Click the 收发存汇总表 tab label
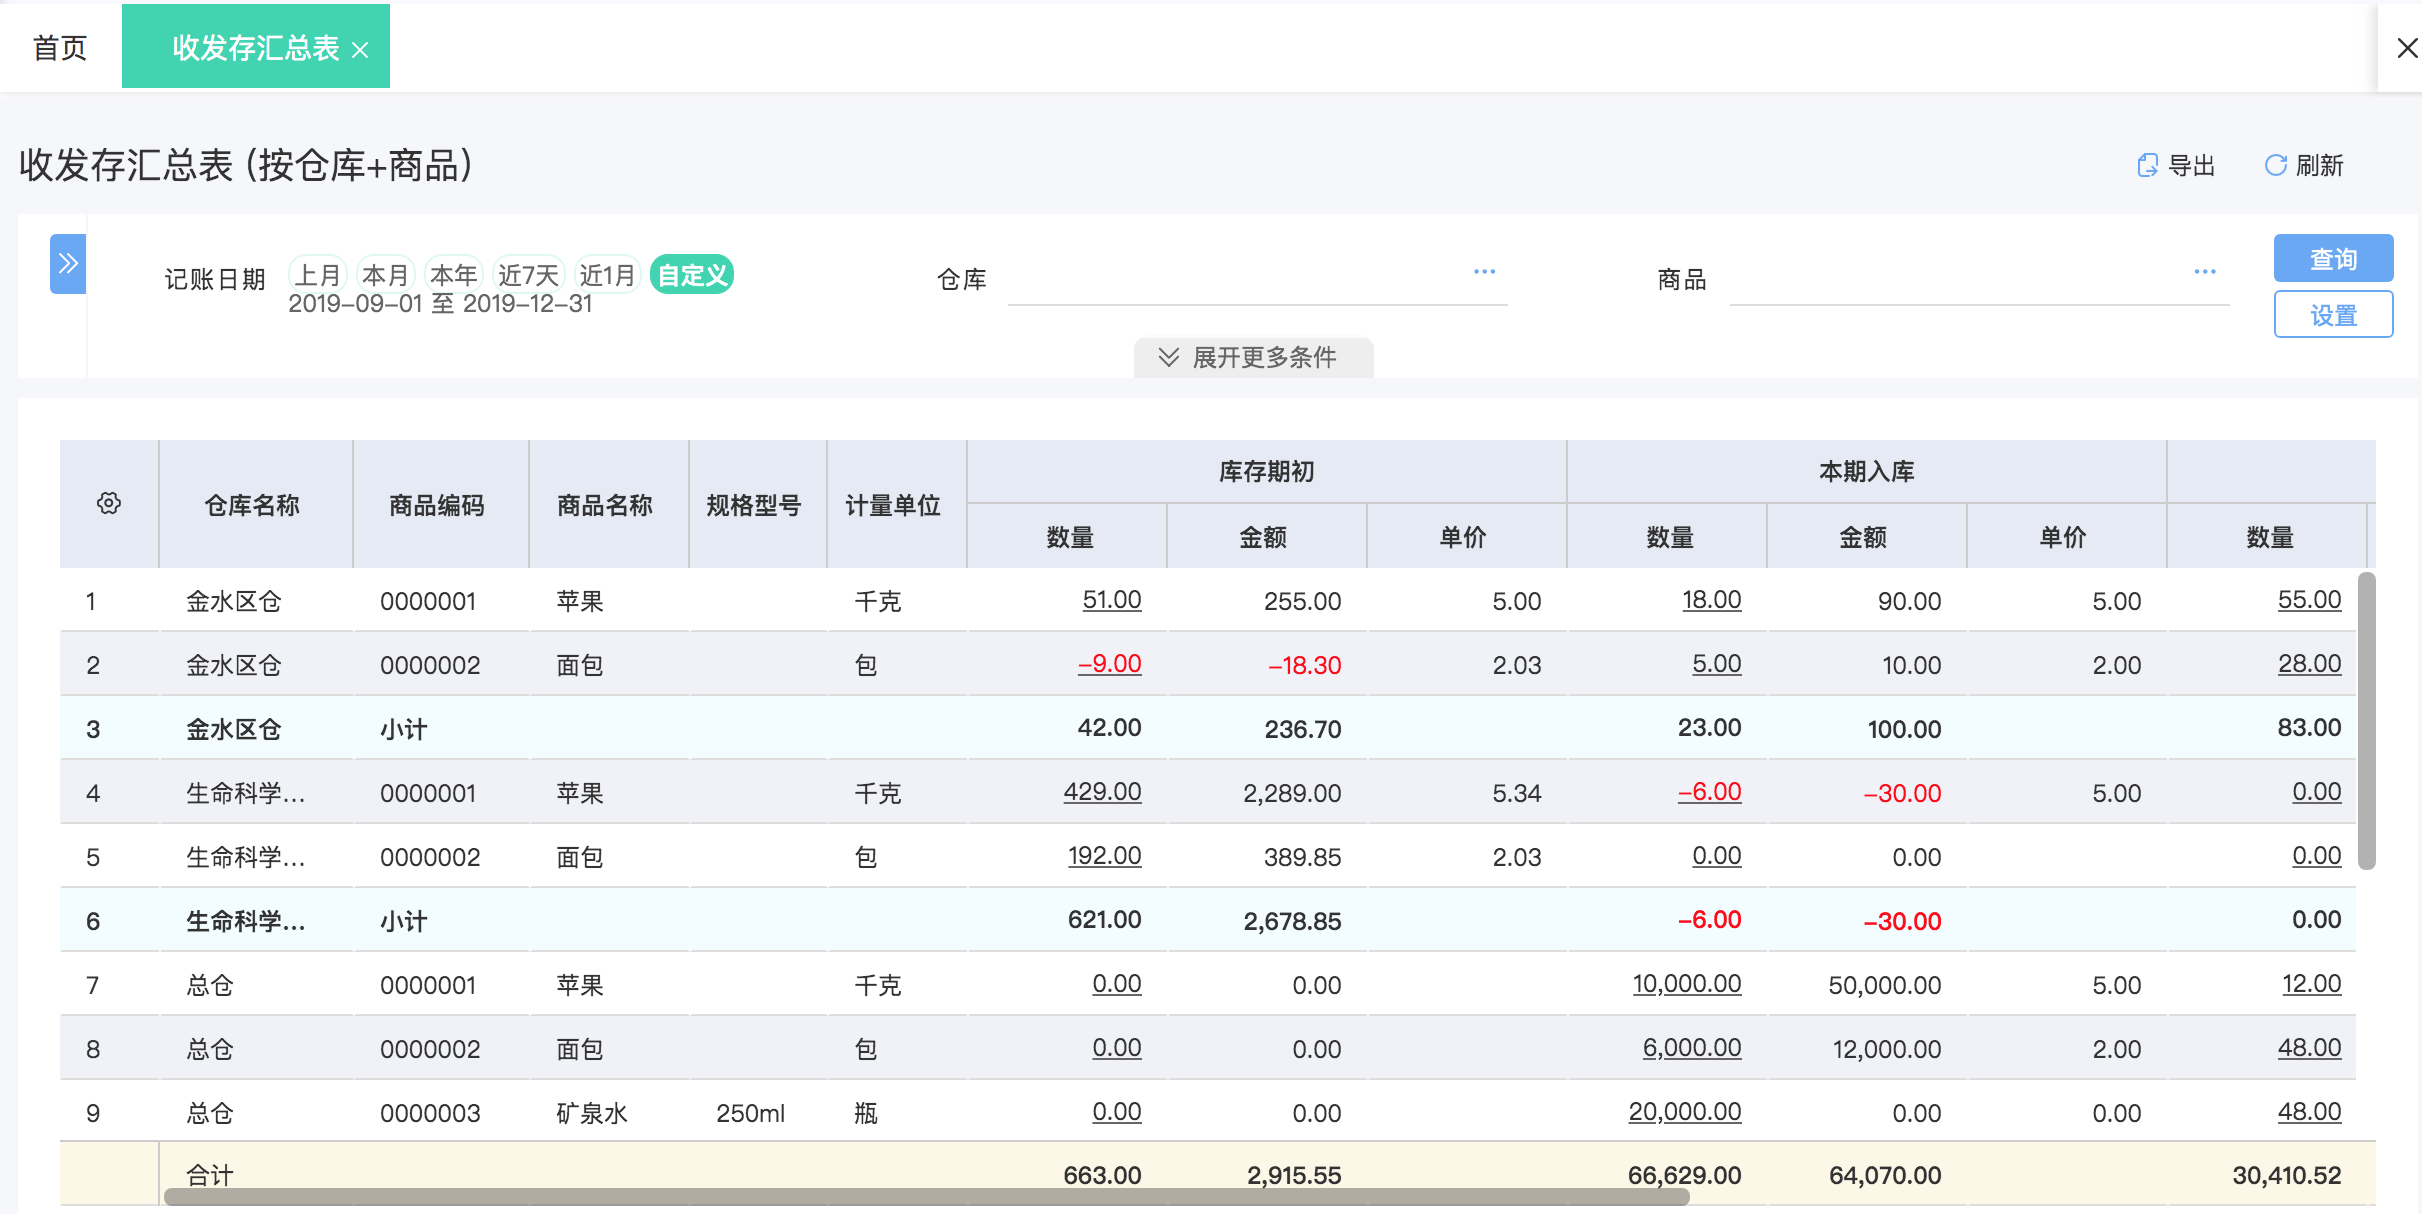Screen dimensions: 2422x1214 pyautogui.click(x=251, y=46)
